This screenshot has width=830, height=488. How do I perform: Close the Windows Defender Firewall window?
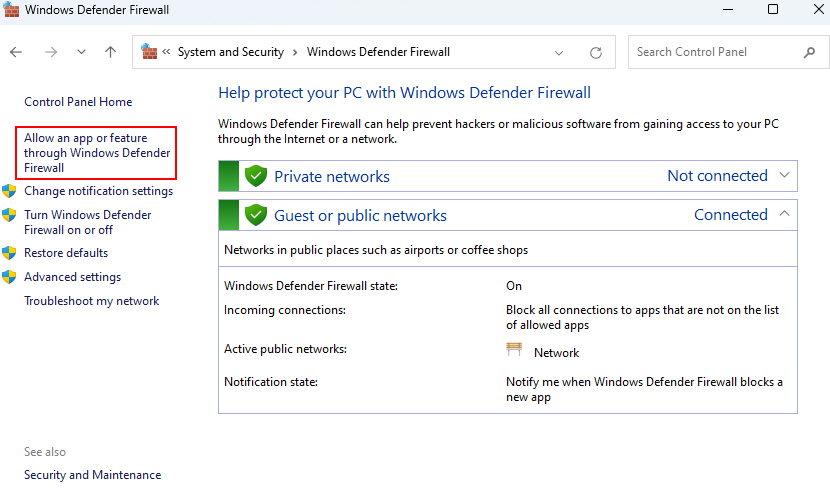818,9
